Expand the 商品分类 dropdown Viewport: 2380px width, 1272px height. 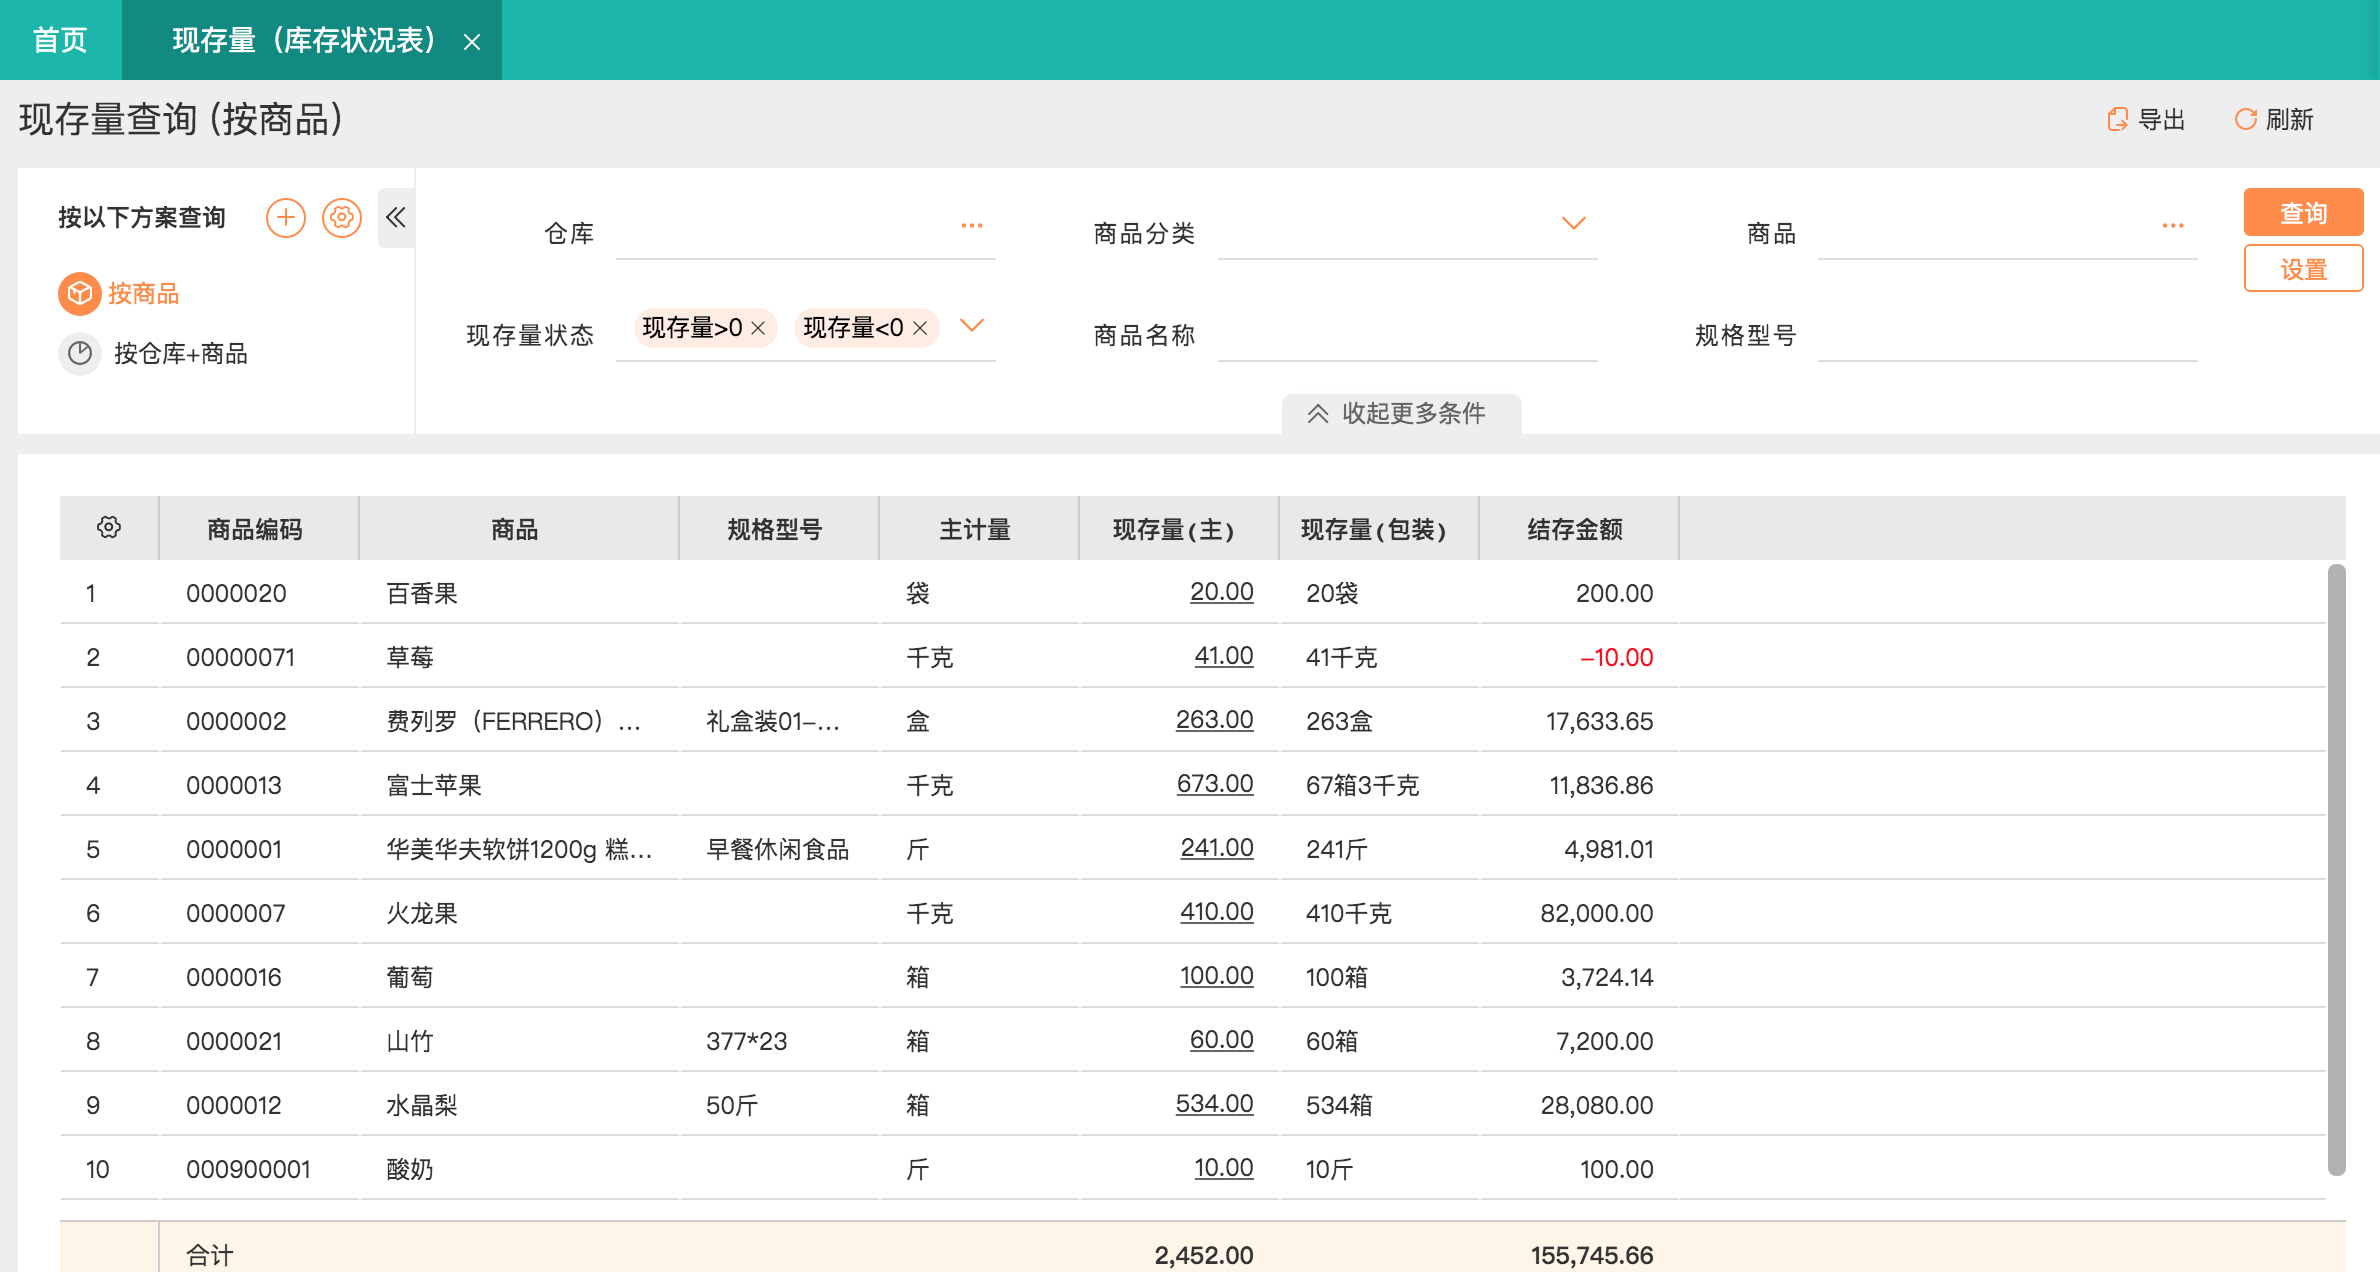[x=1572, y=220]
